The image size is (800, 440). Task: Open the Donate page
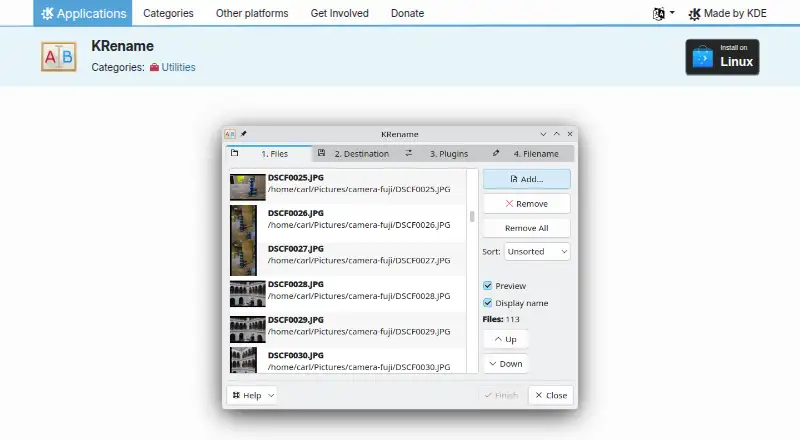click(408, 13)
